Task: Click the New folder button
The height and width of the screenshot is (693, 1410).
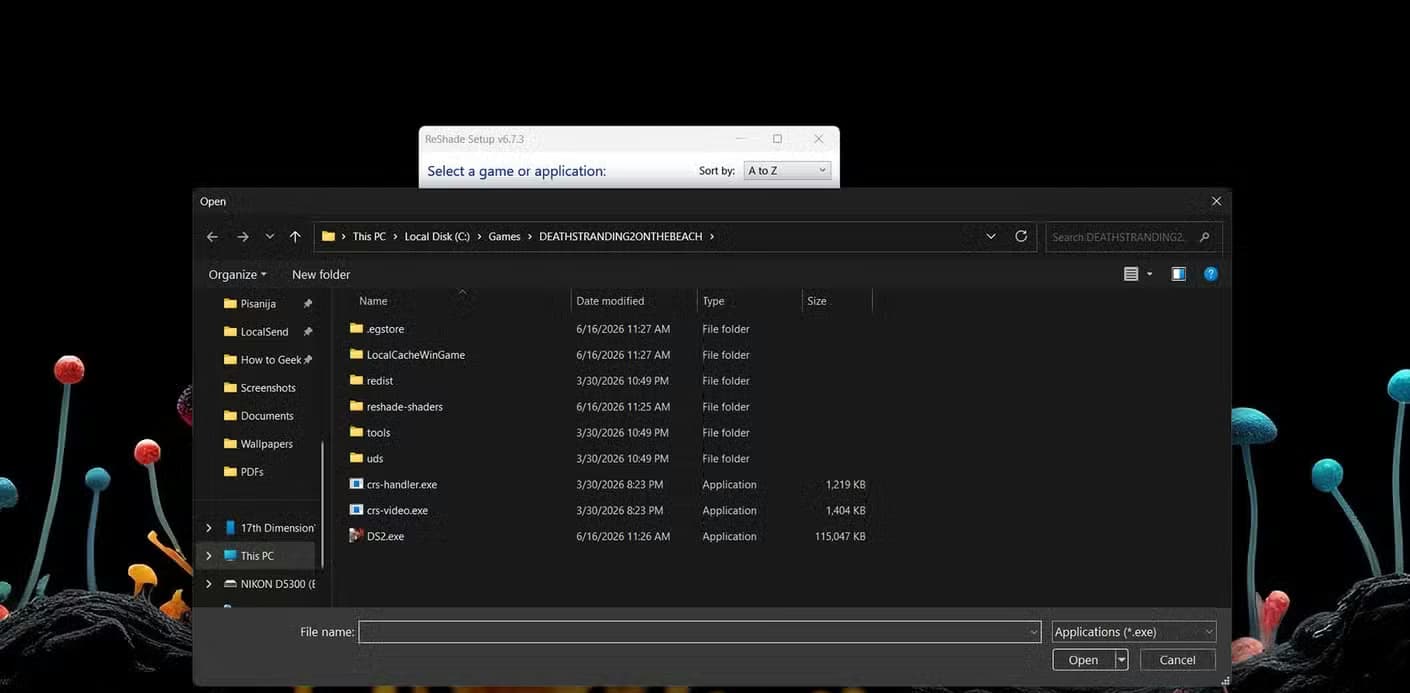Action: (321, 275)
